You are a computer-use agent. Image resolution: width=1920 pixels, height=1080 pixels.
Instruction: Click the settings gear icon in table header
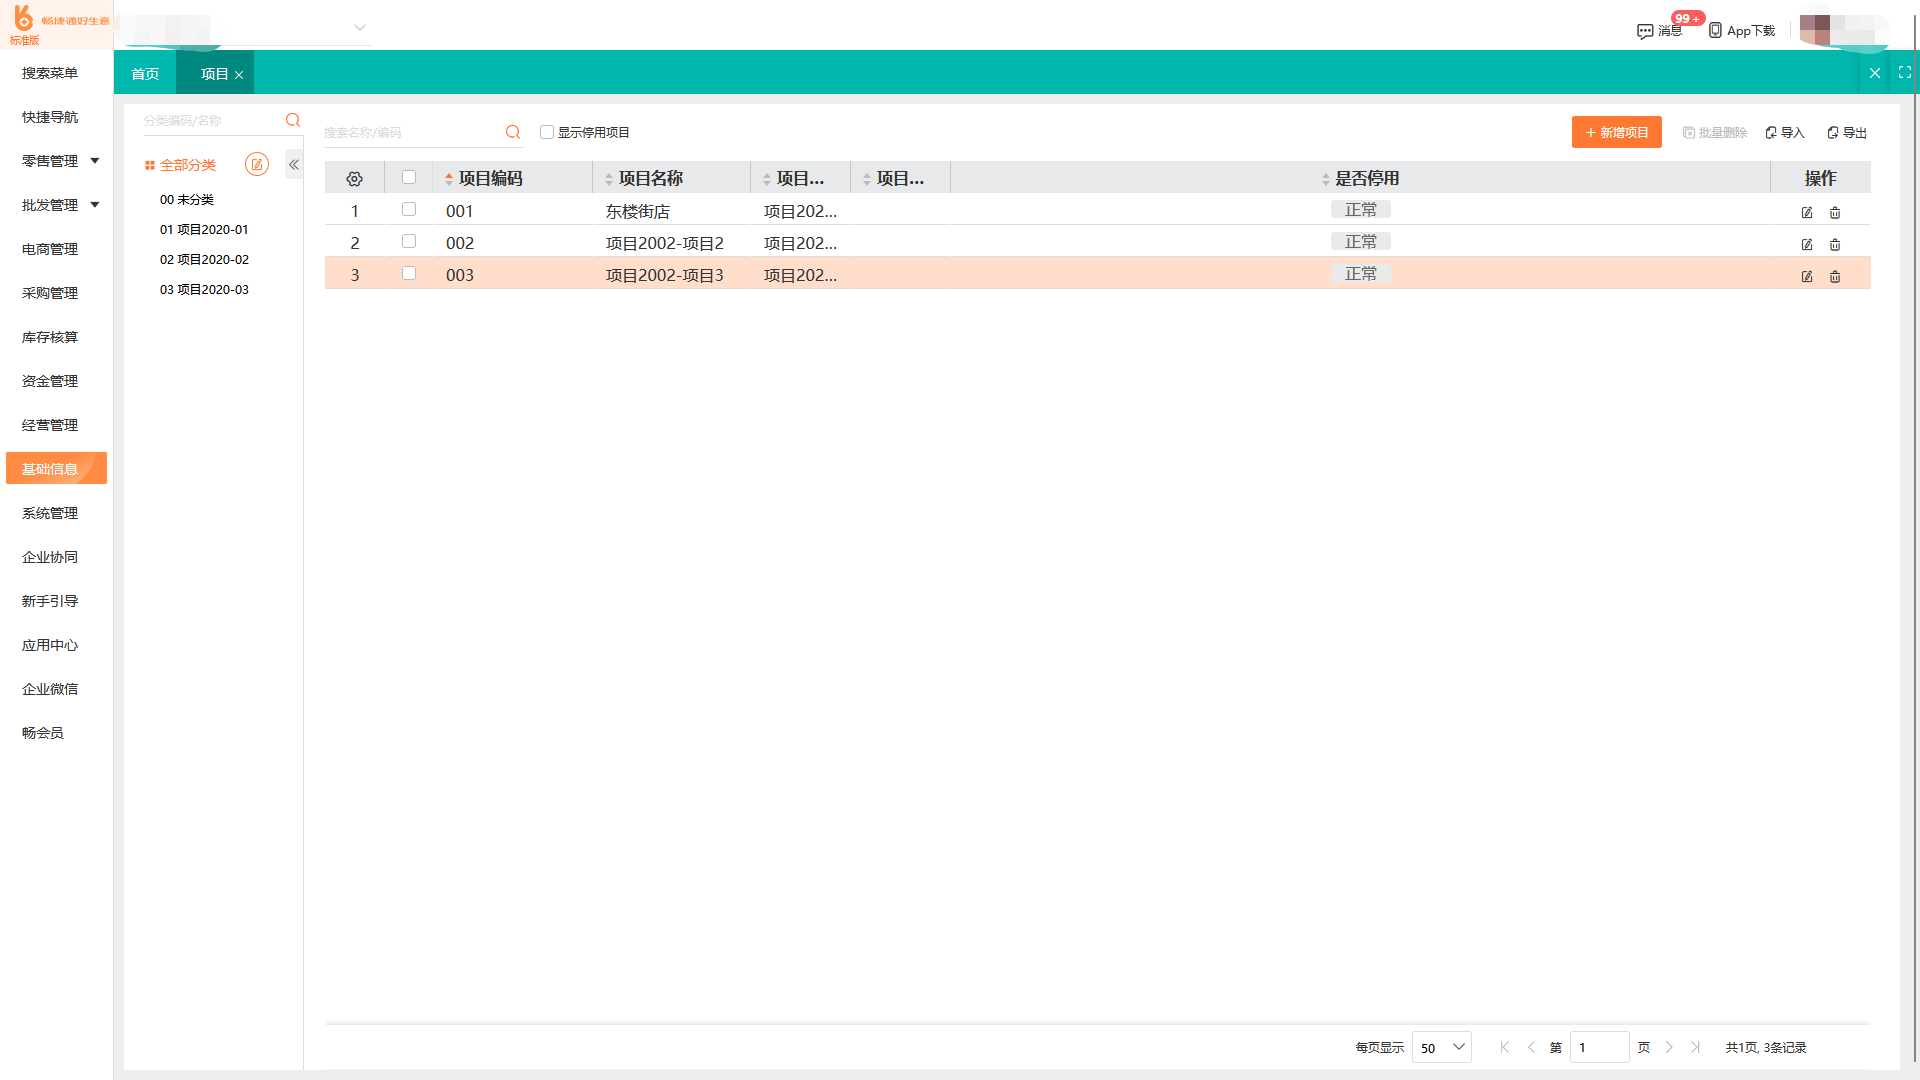click(353, 178)
